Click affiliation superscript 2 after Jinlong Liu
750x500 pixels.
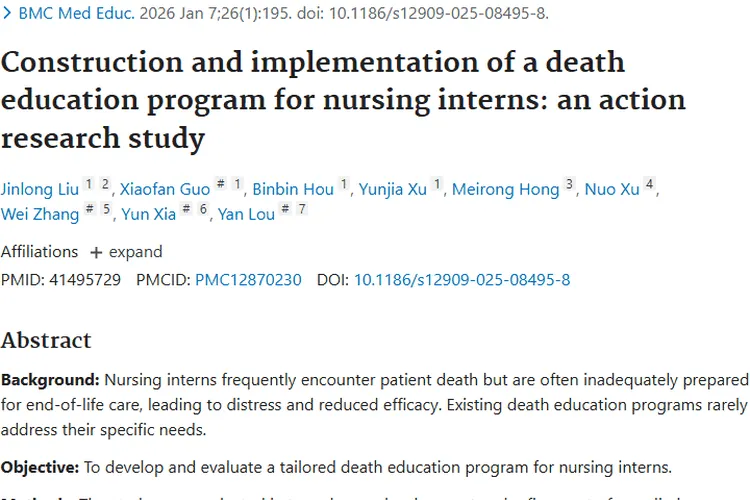coord(105,184)
